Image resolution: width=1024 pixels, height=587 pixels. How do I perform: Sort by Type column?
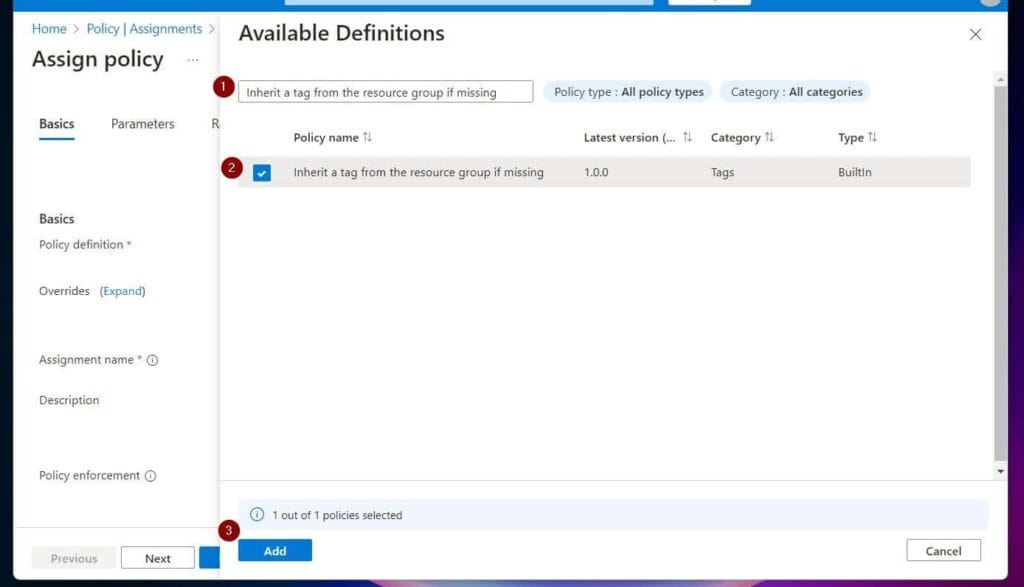872,137
